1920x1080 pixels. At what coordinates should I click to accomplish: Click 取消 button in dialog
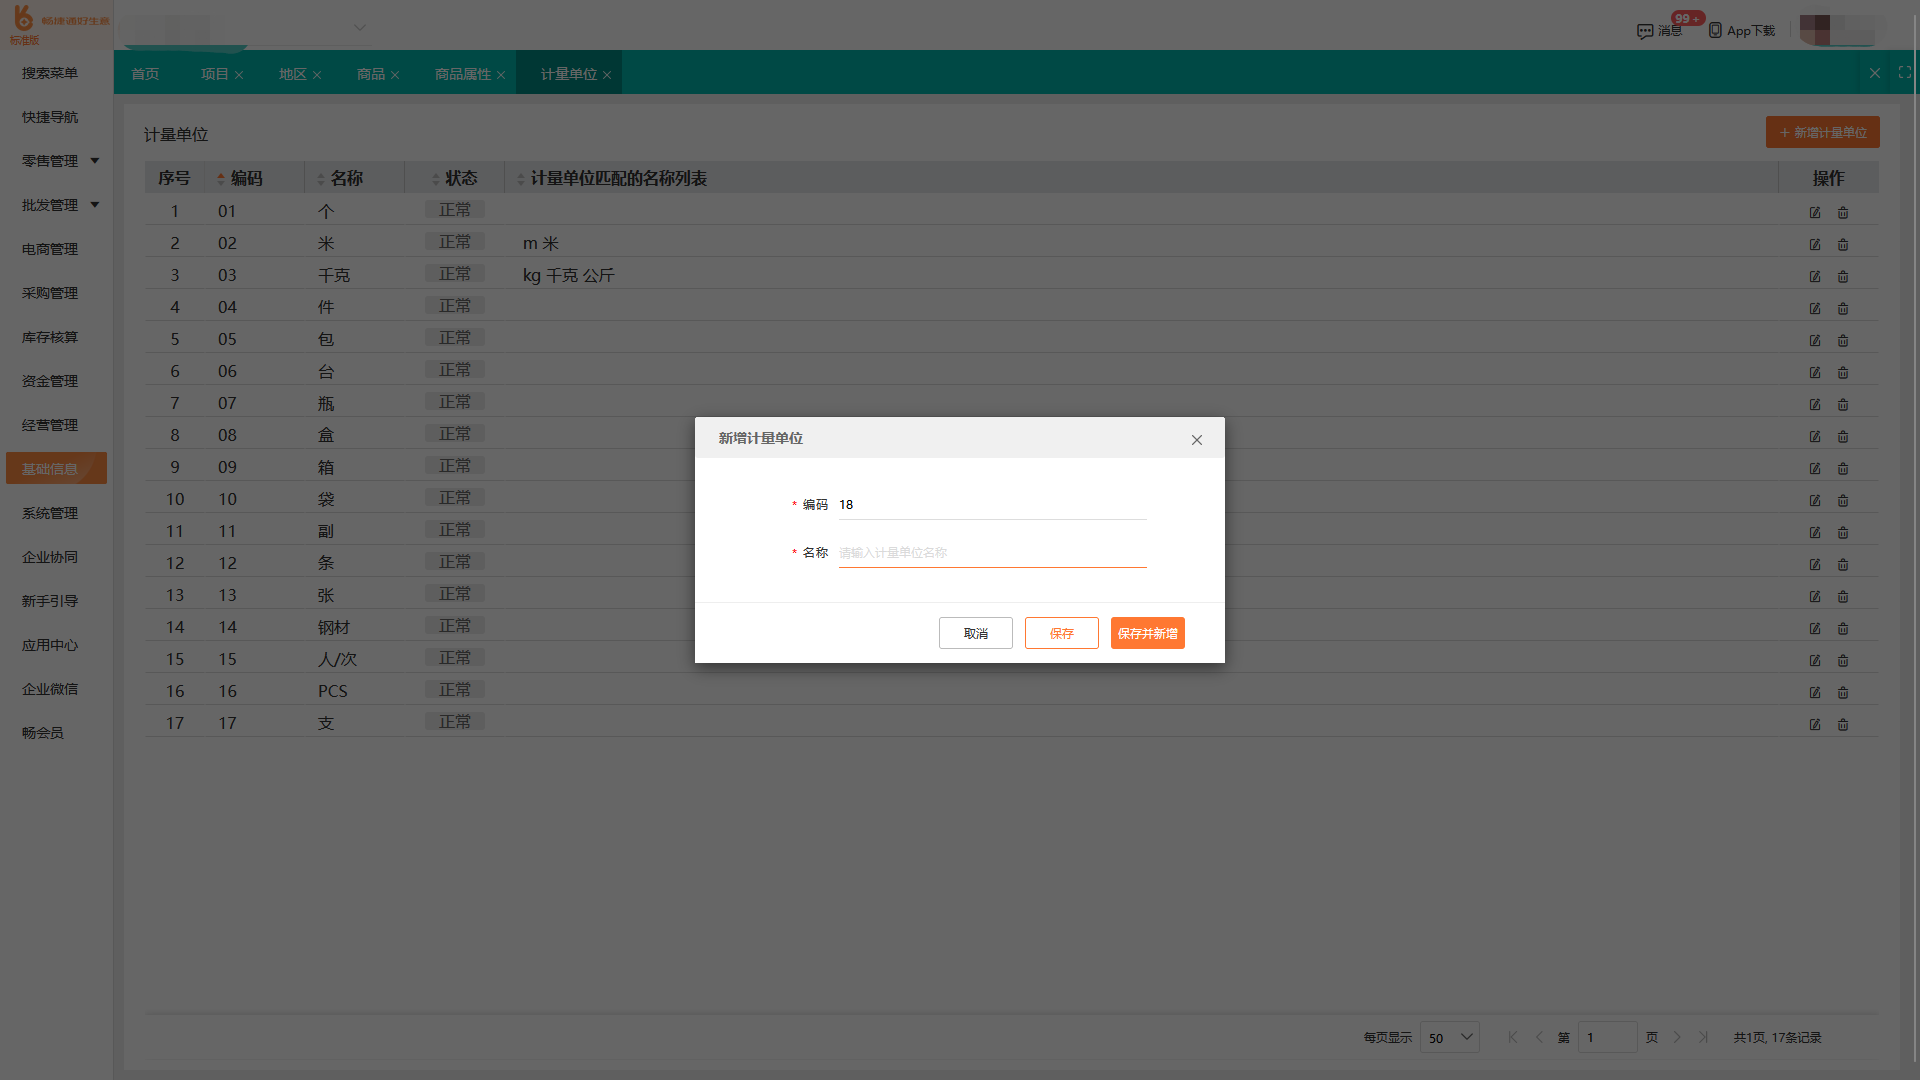click(x=976, y=633)
